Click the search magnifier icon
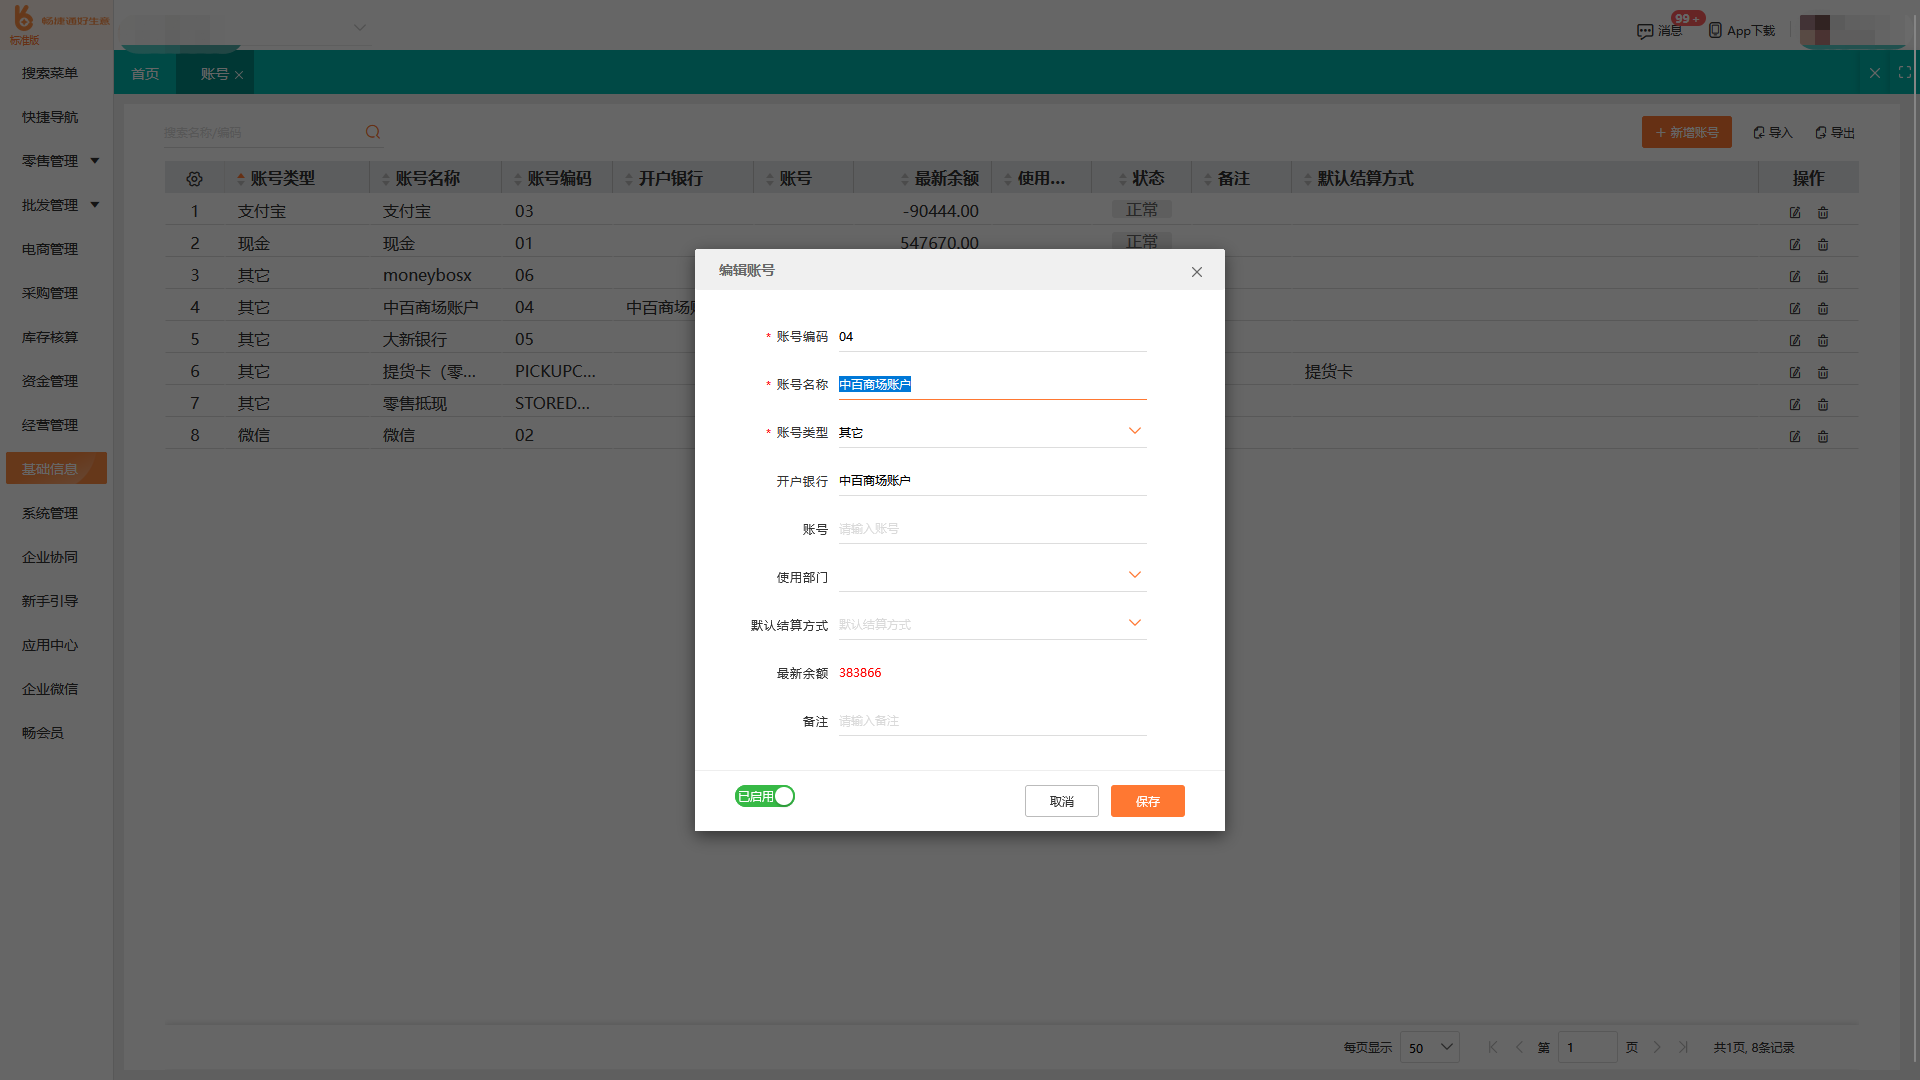Viewport: 1920px width, 1080px height. click(373, 132)
